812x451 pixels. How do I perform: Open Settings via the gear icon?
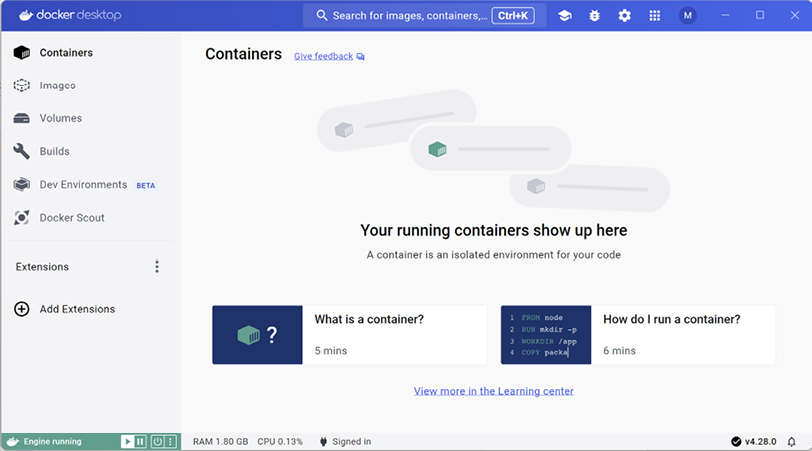[625, 16]
